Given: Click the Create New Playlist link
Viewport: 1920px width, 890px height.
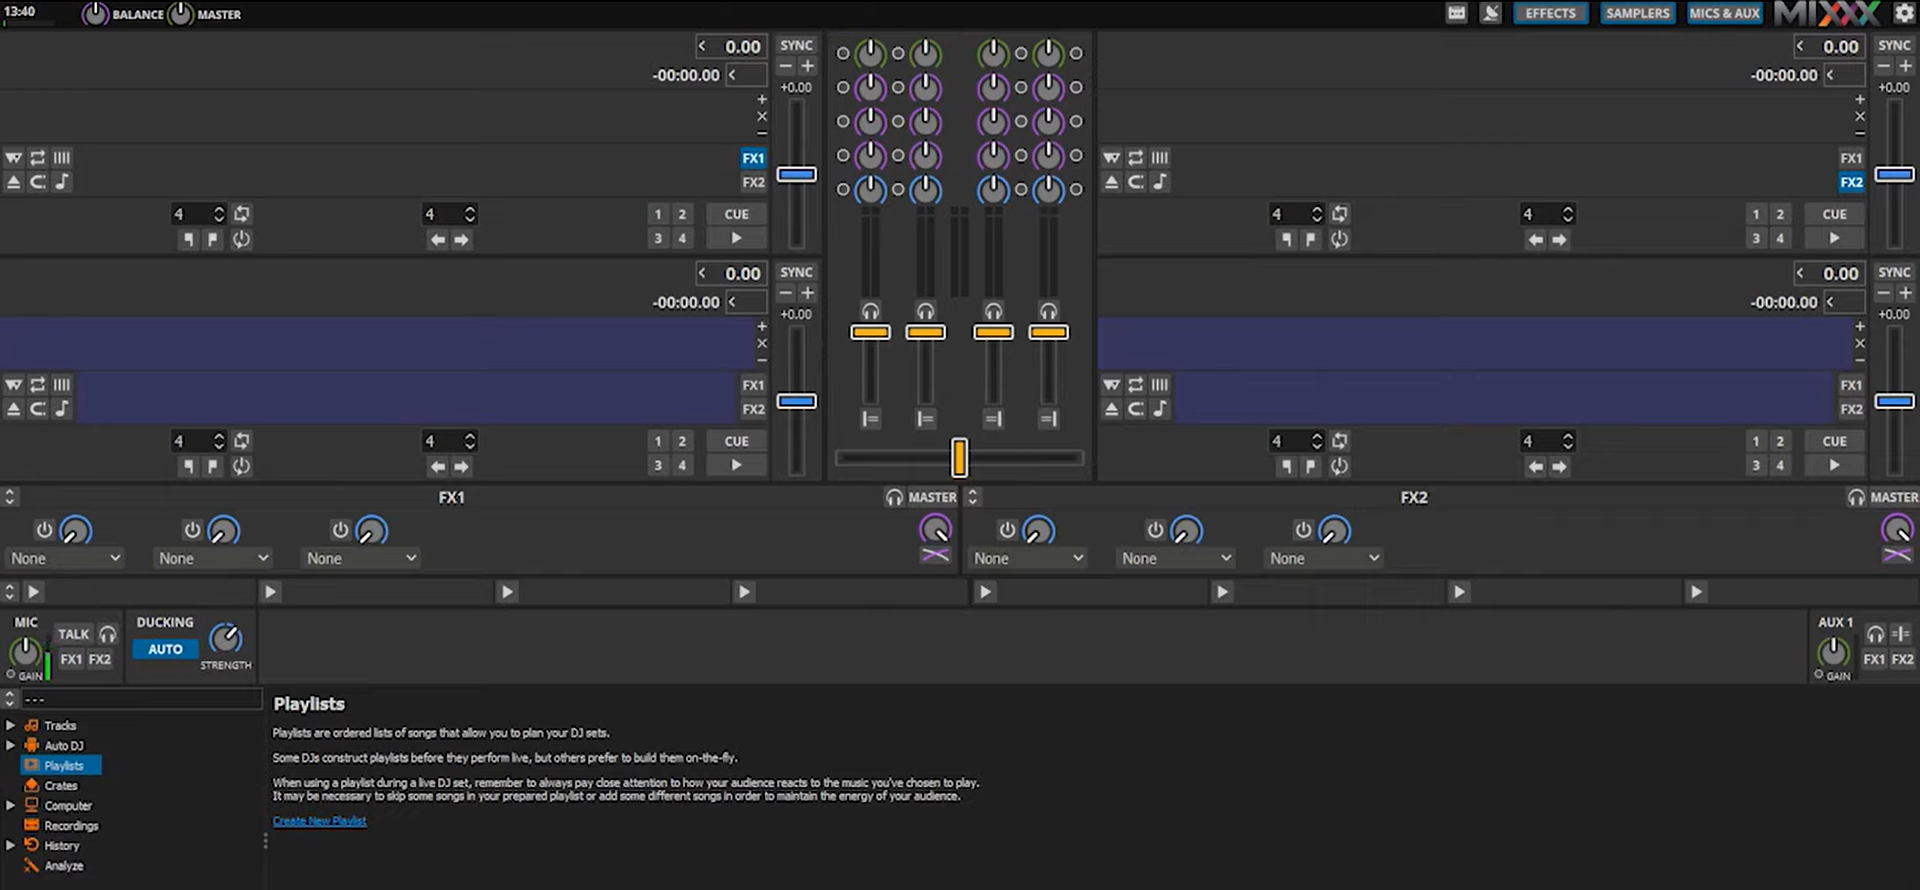Looking at the screenshot, I should pyautogui.click(x=320, y=821).
